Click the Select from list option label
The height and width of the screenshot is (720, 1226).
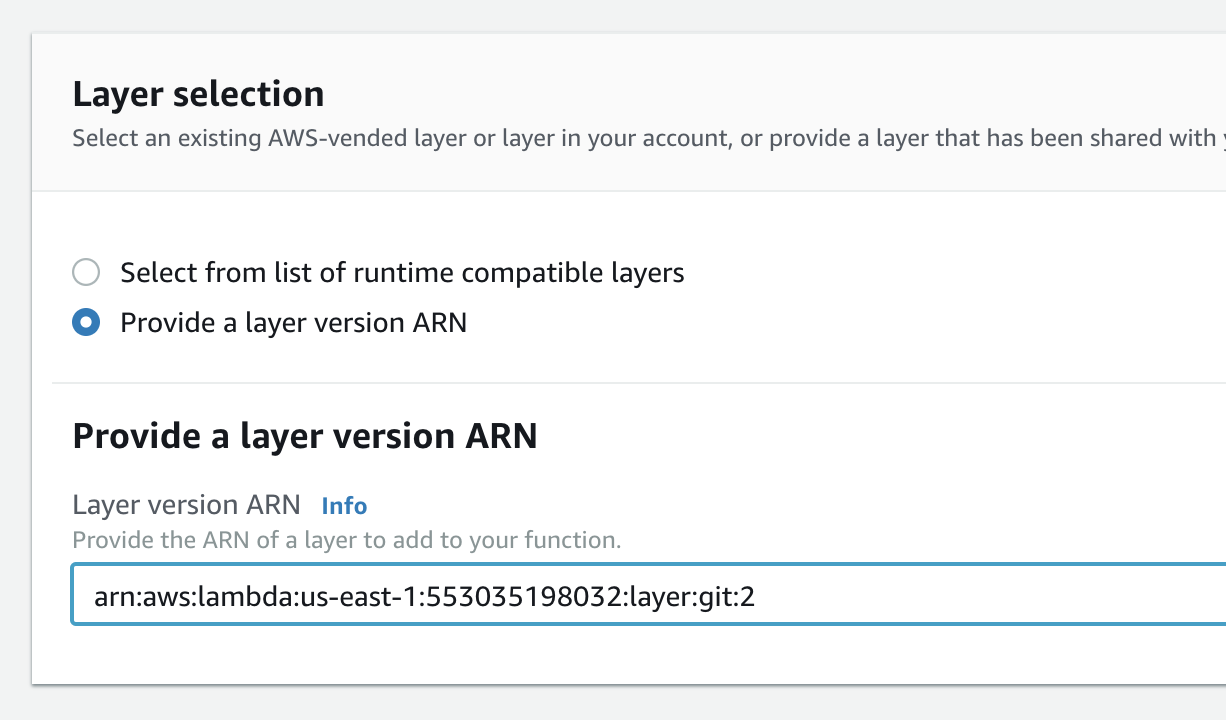click(x=402, y=272)
